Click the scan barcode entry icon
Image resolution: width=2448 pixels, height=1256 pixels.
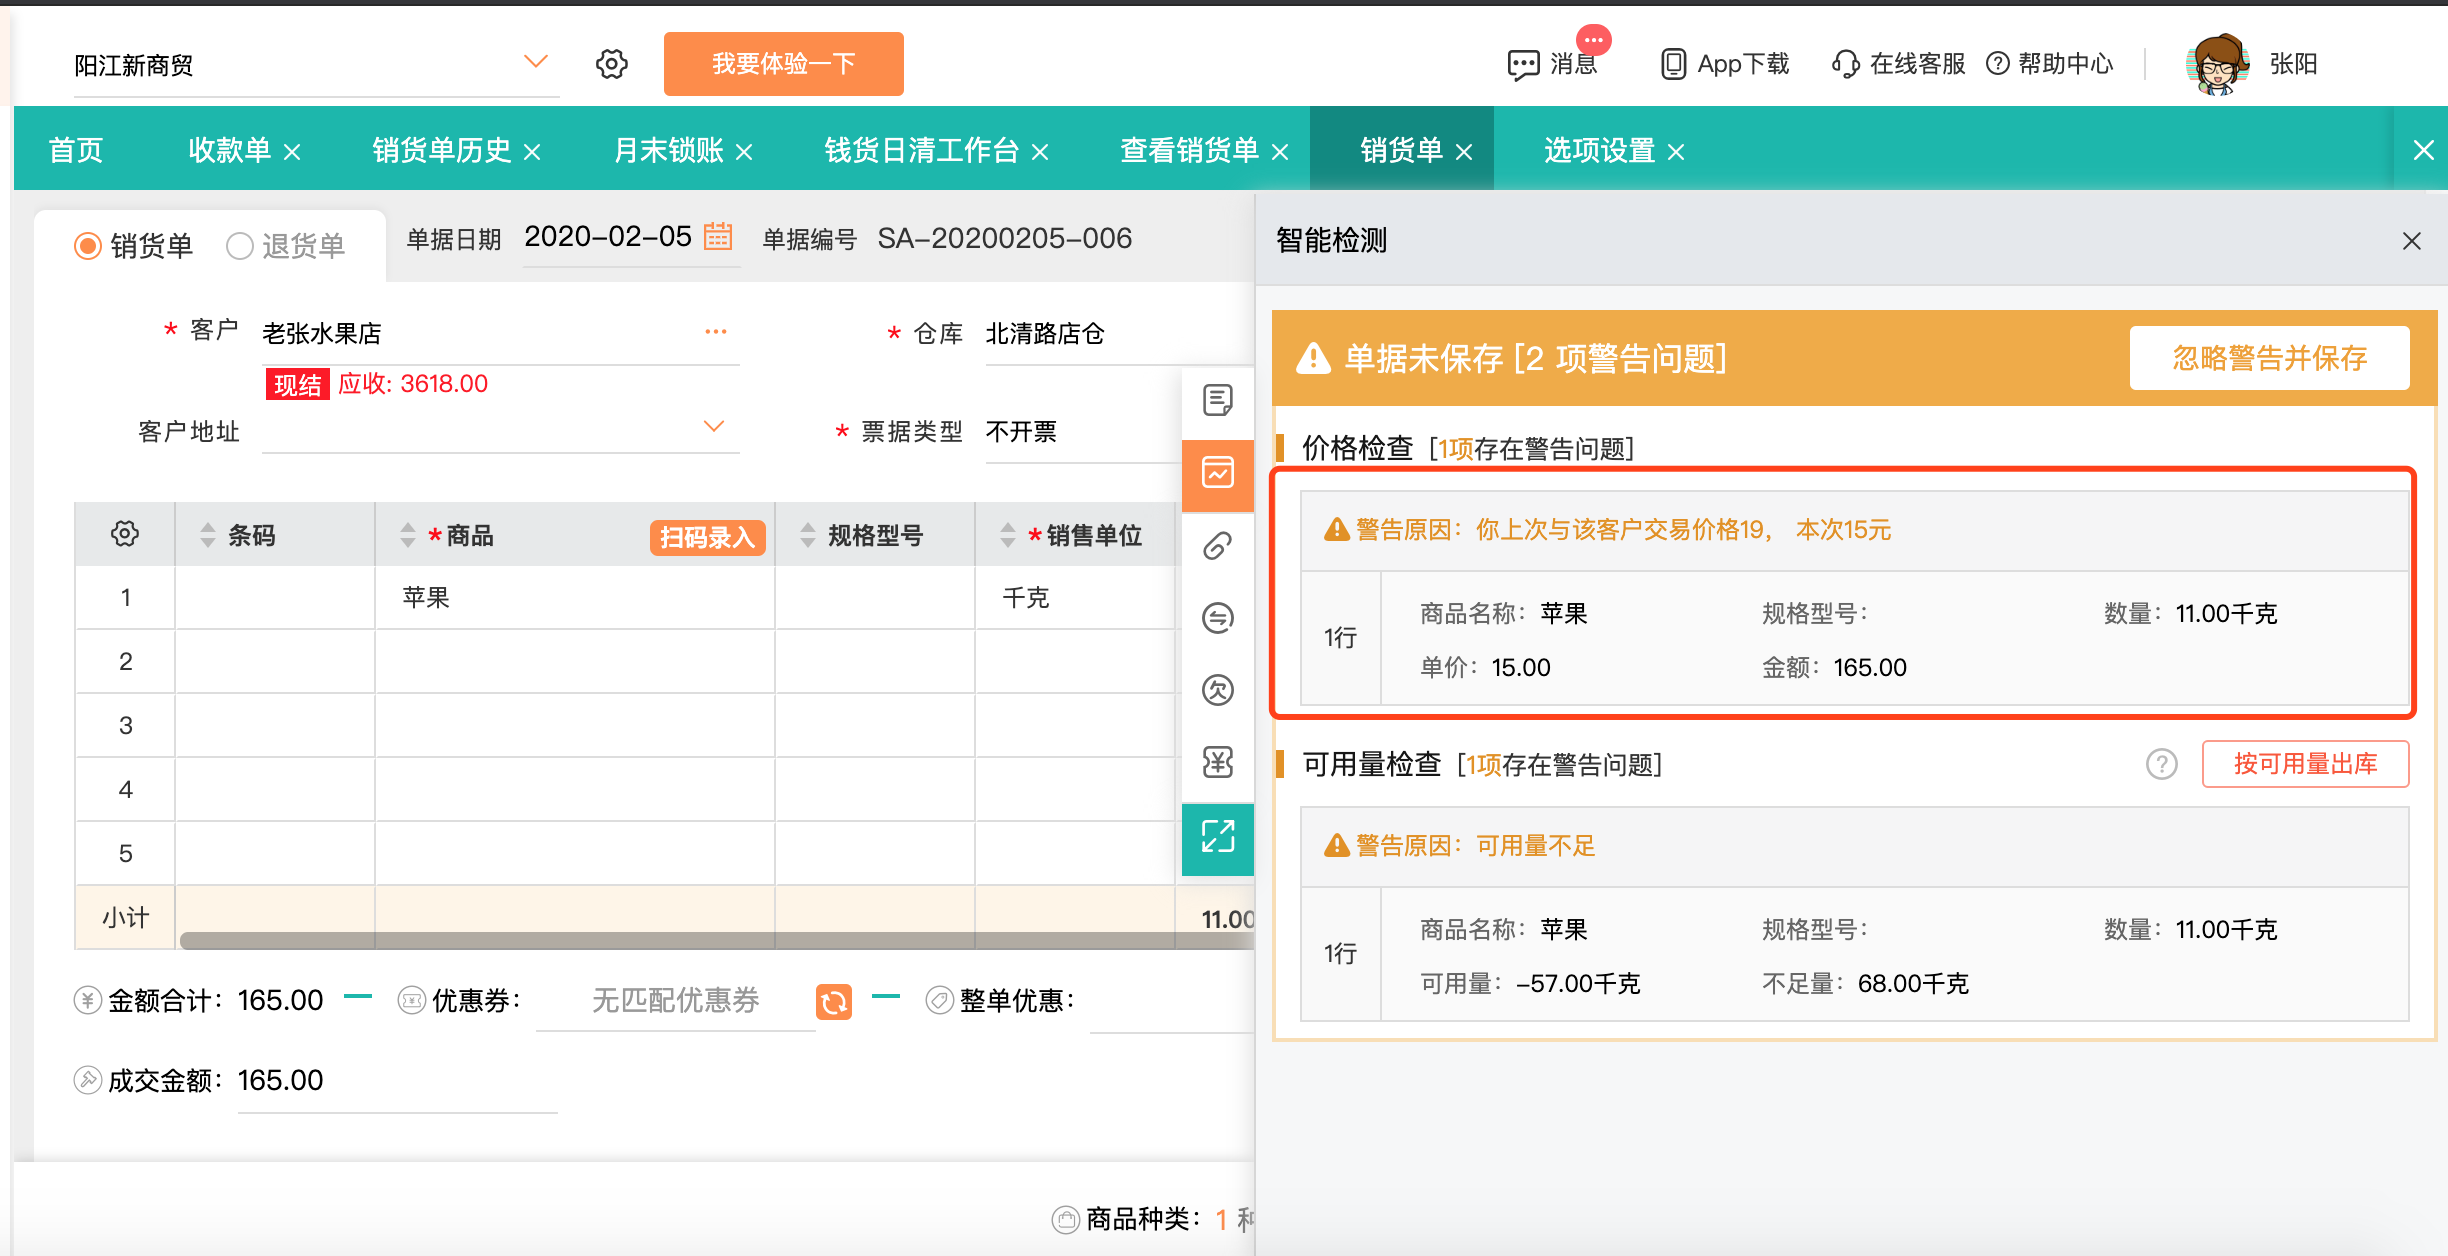(x=708, y=535)
